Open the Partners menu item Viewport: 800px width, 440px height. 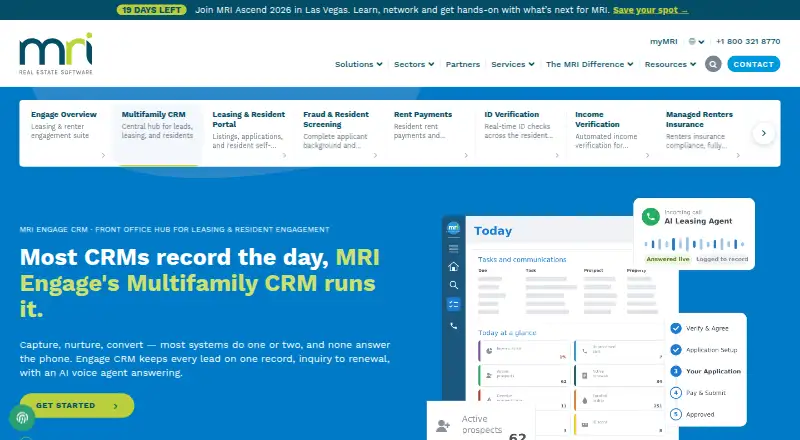point(463,64)
